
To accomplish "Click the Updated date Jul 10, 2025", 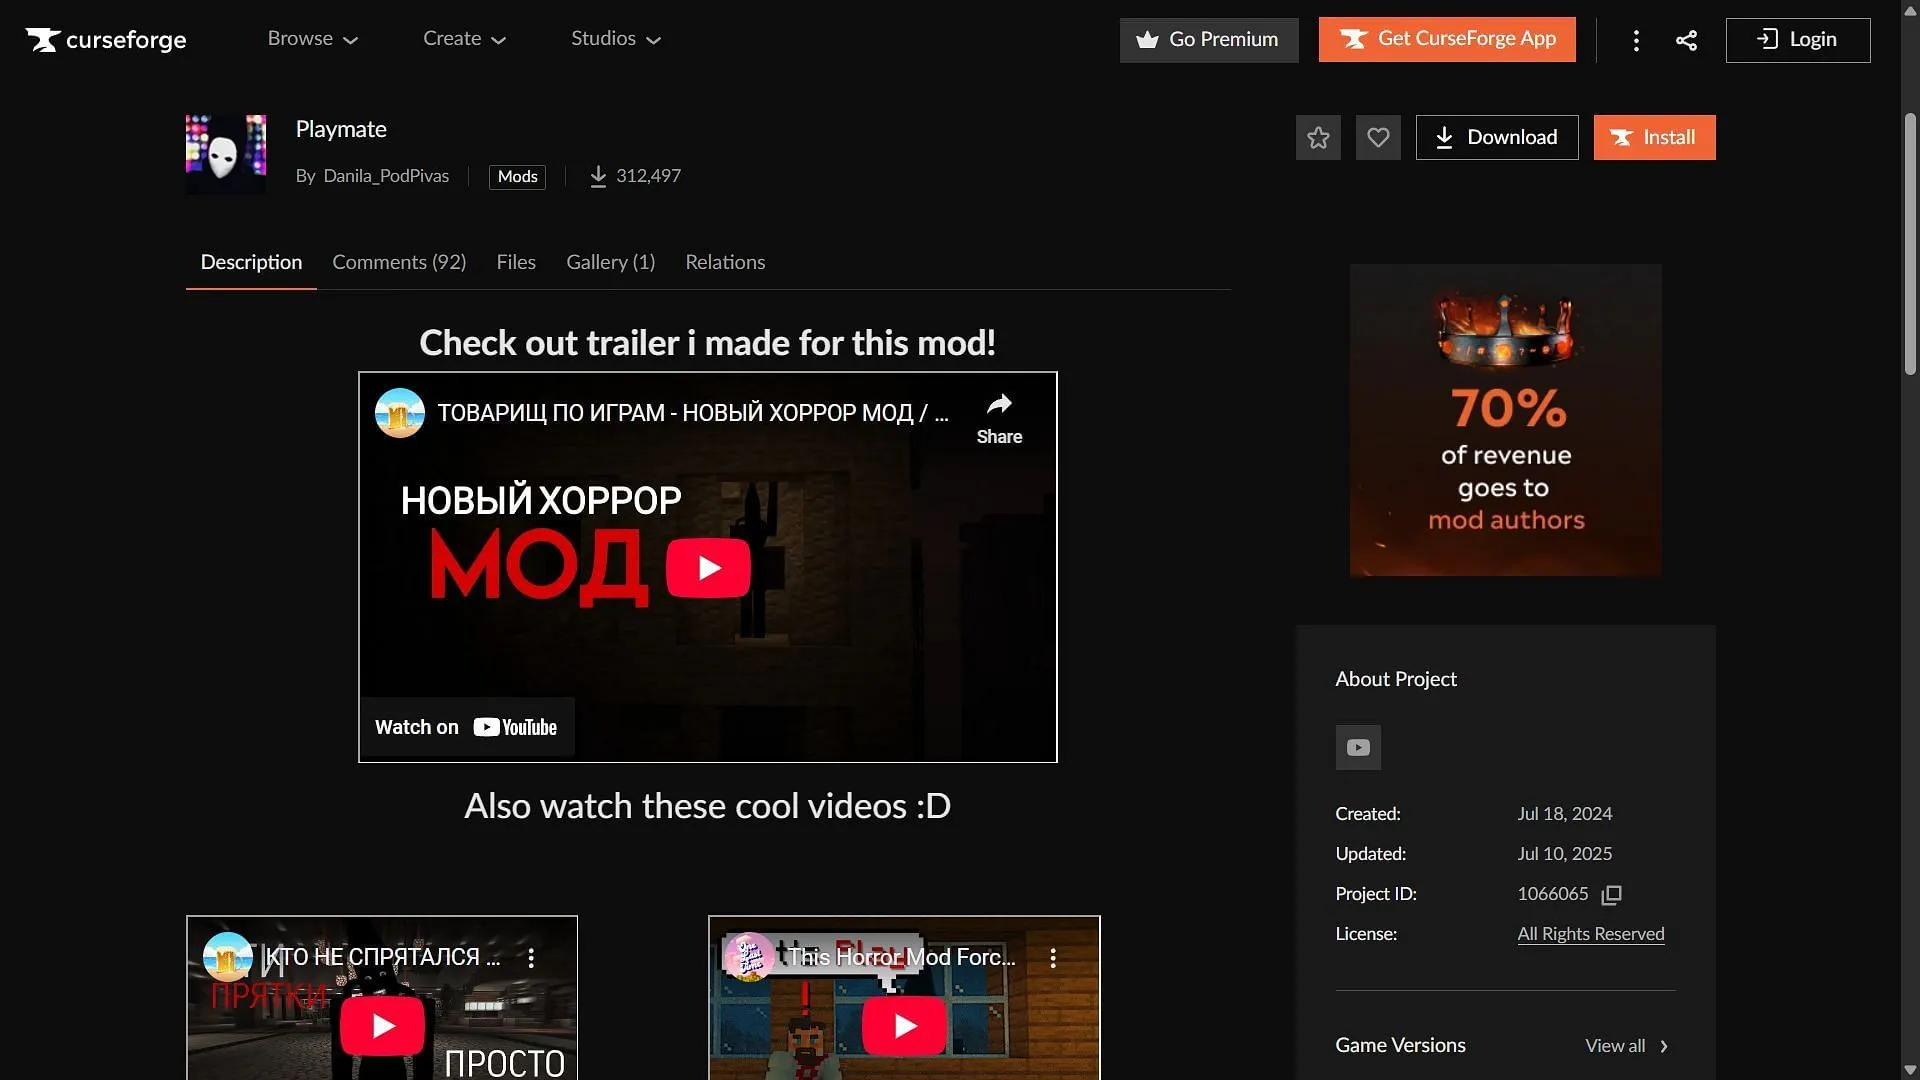I will pos(1564,854).
